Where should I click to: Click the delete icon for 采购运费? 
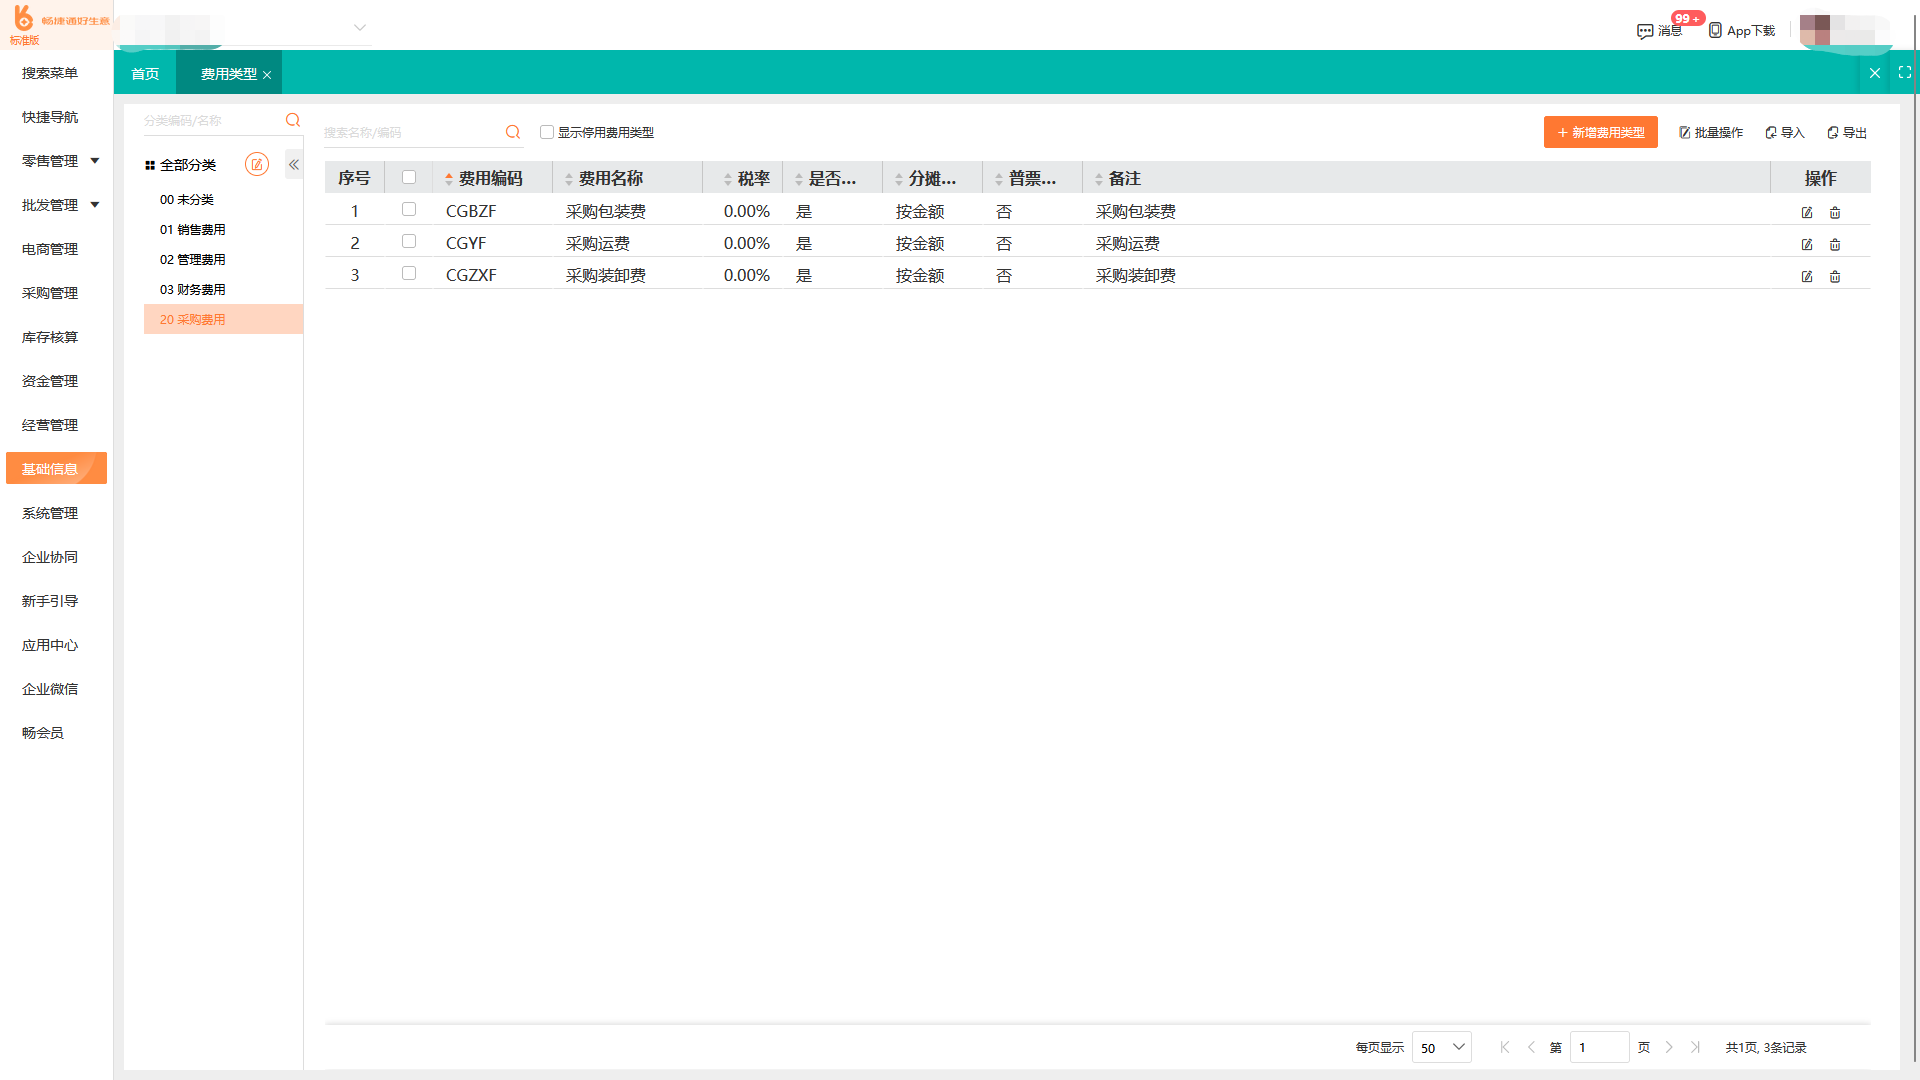tap(1836, 243)
